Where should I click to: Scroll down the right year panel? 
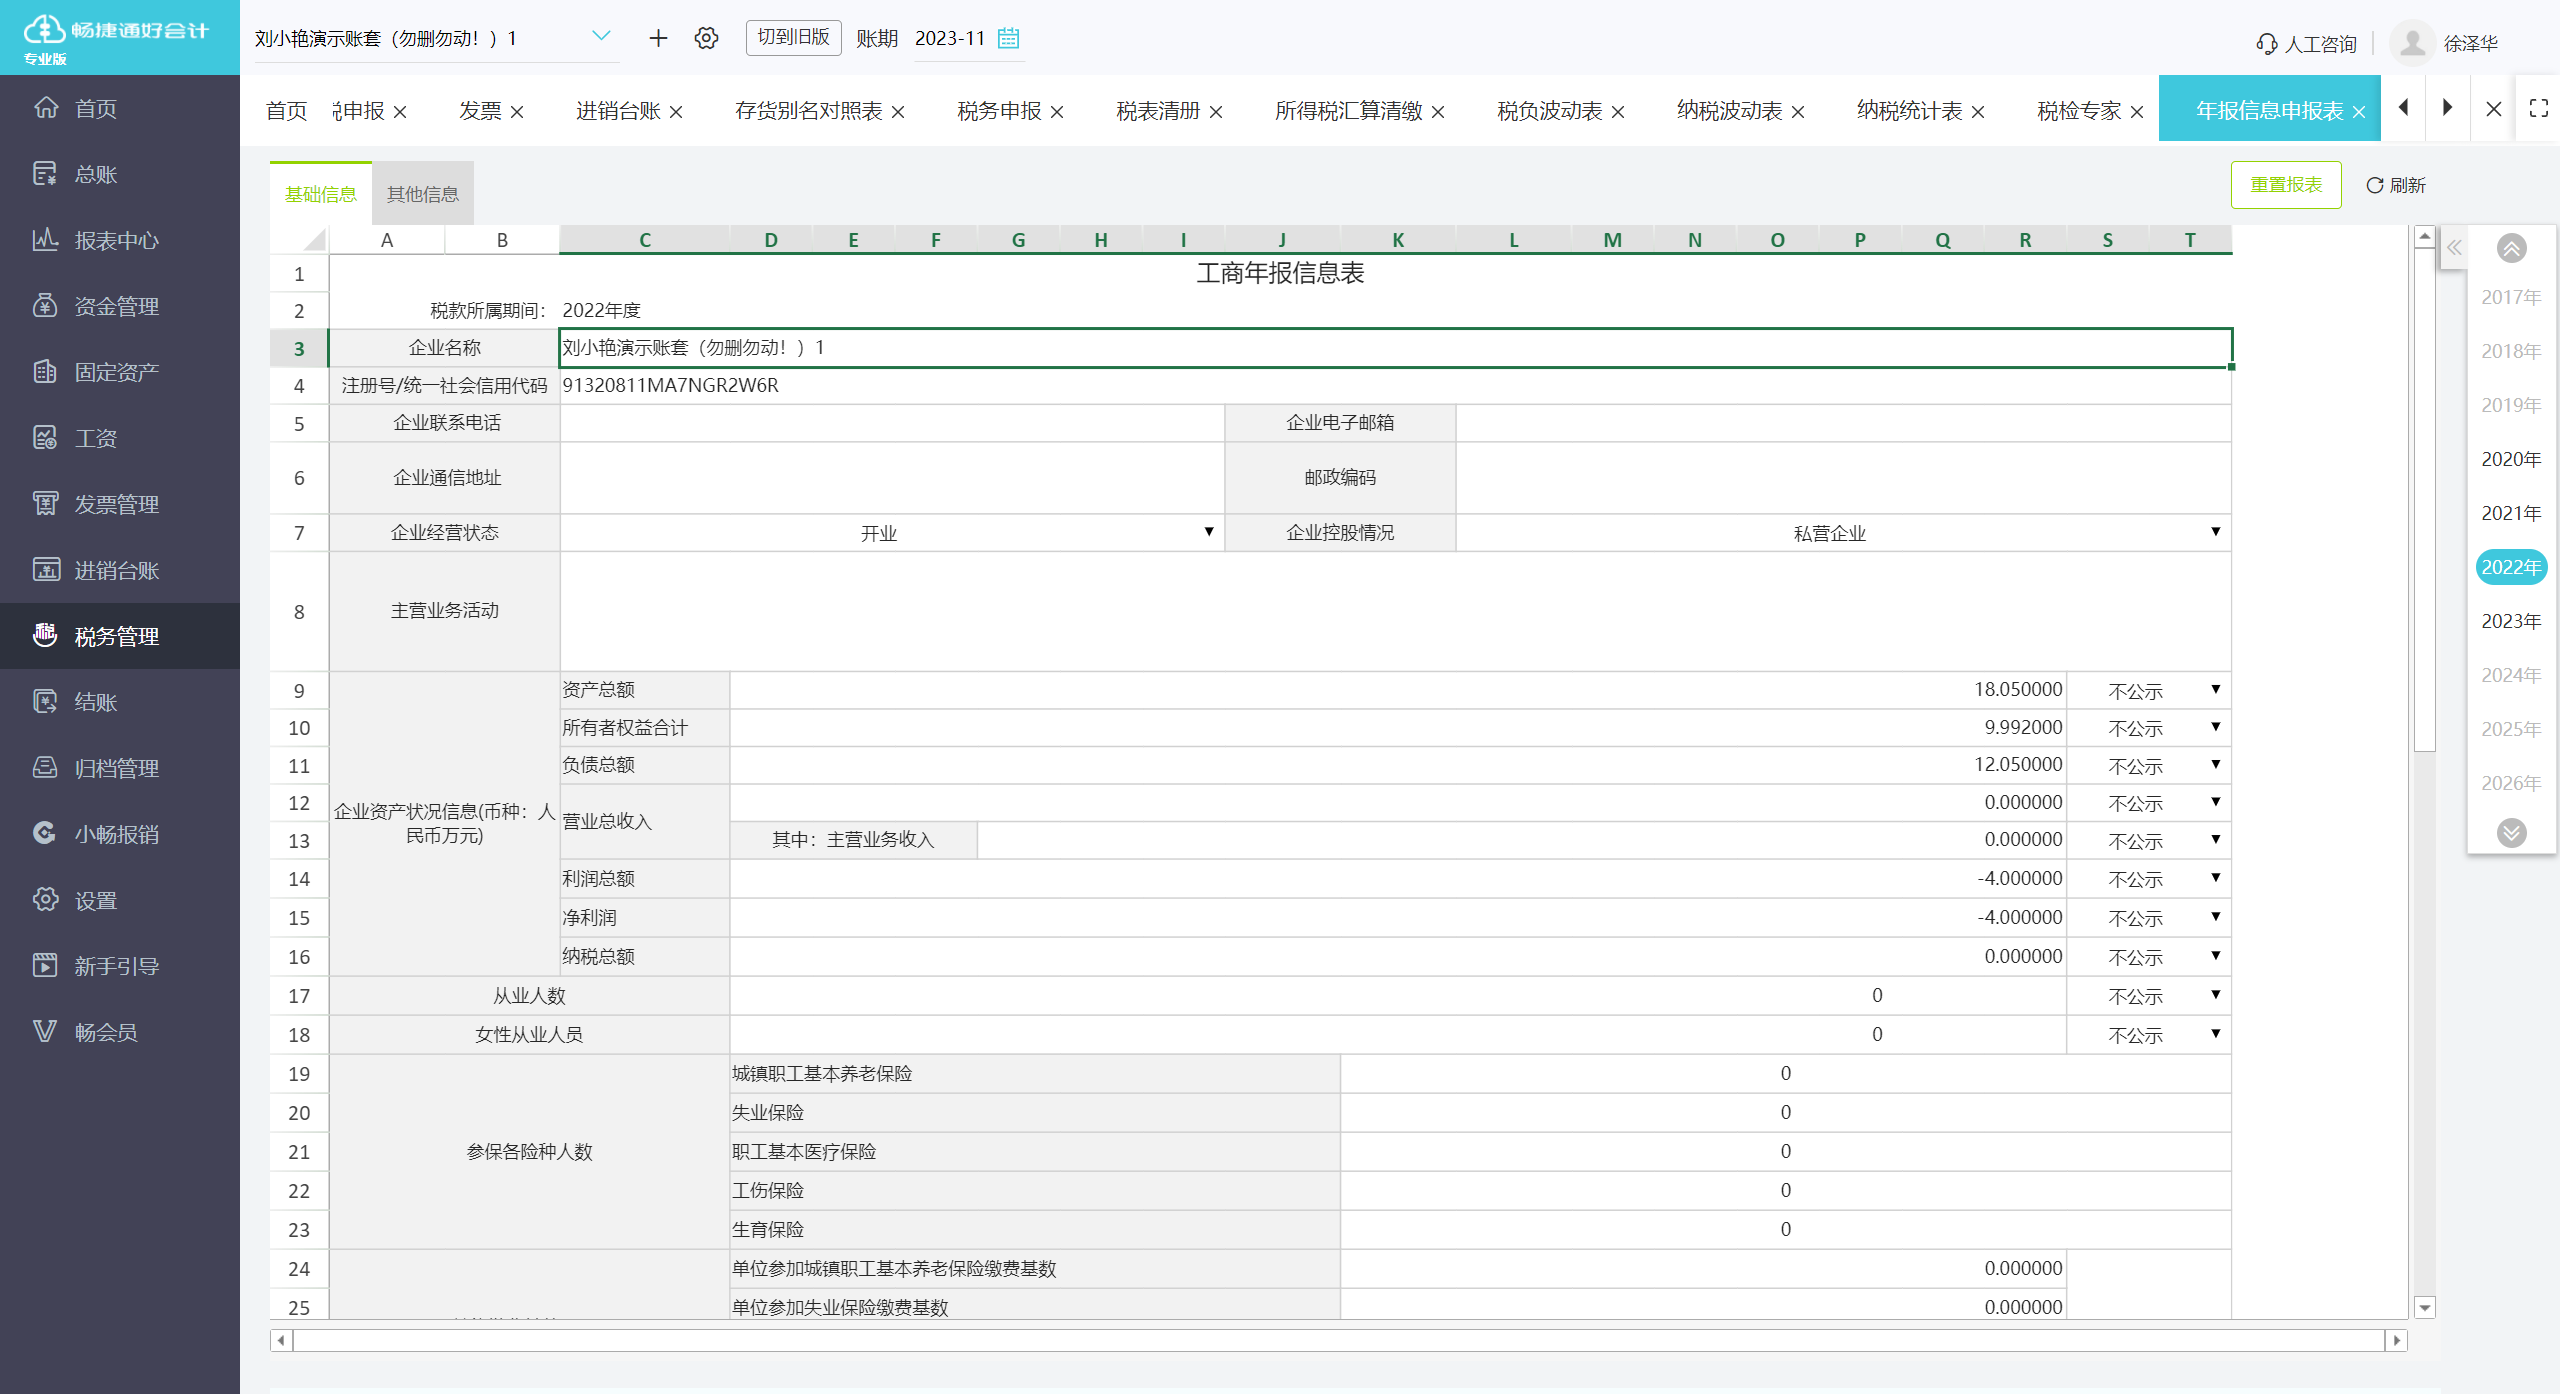pyautogui.click(x=2510, y=834)
